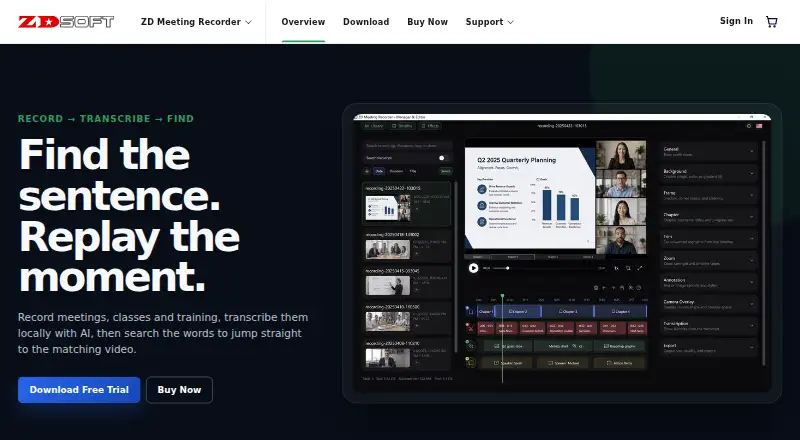Viewport: 800px width, 440px height.
Task: Click the Q2 2025 Quarterly Planning slide
Action: coord(530,198)
